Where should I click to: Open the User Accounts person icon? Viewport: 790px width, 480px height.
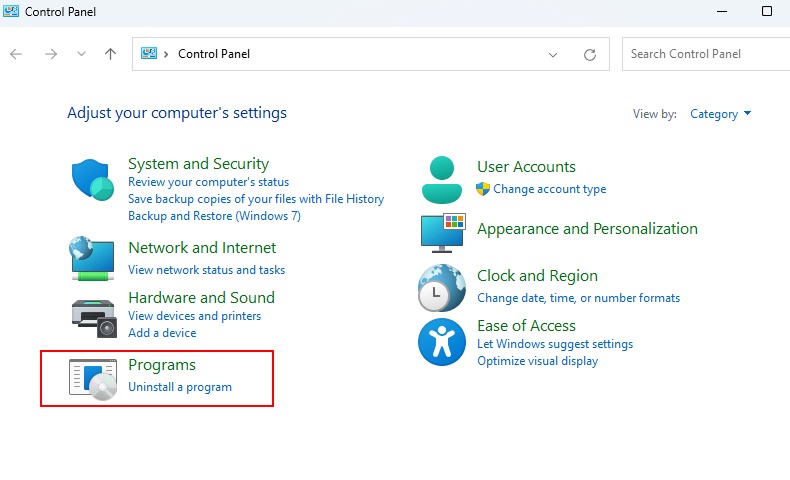(442, 180)
